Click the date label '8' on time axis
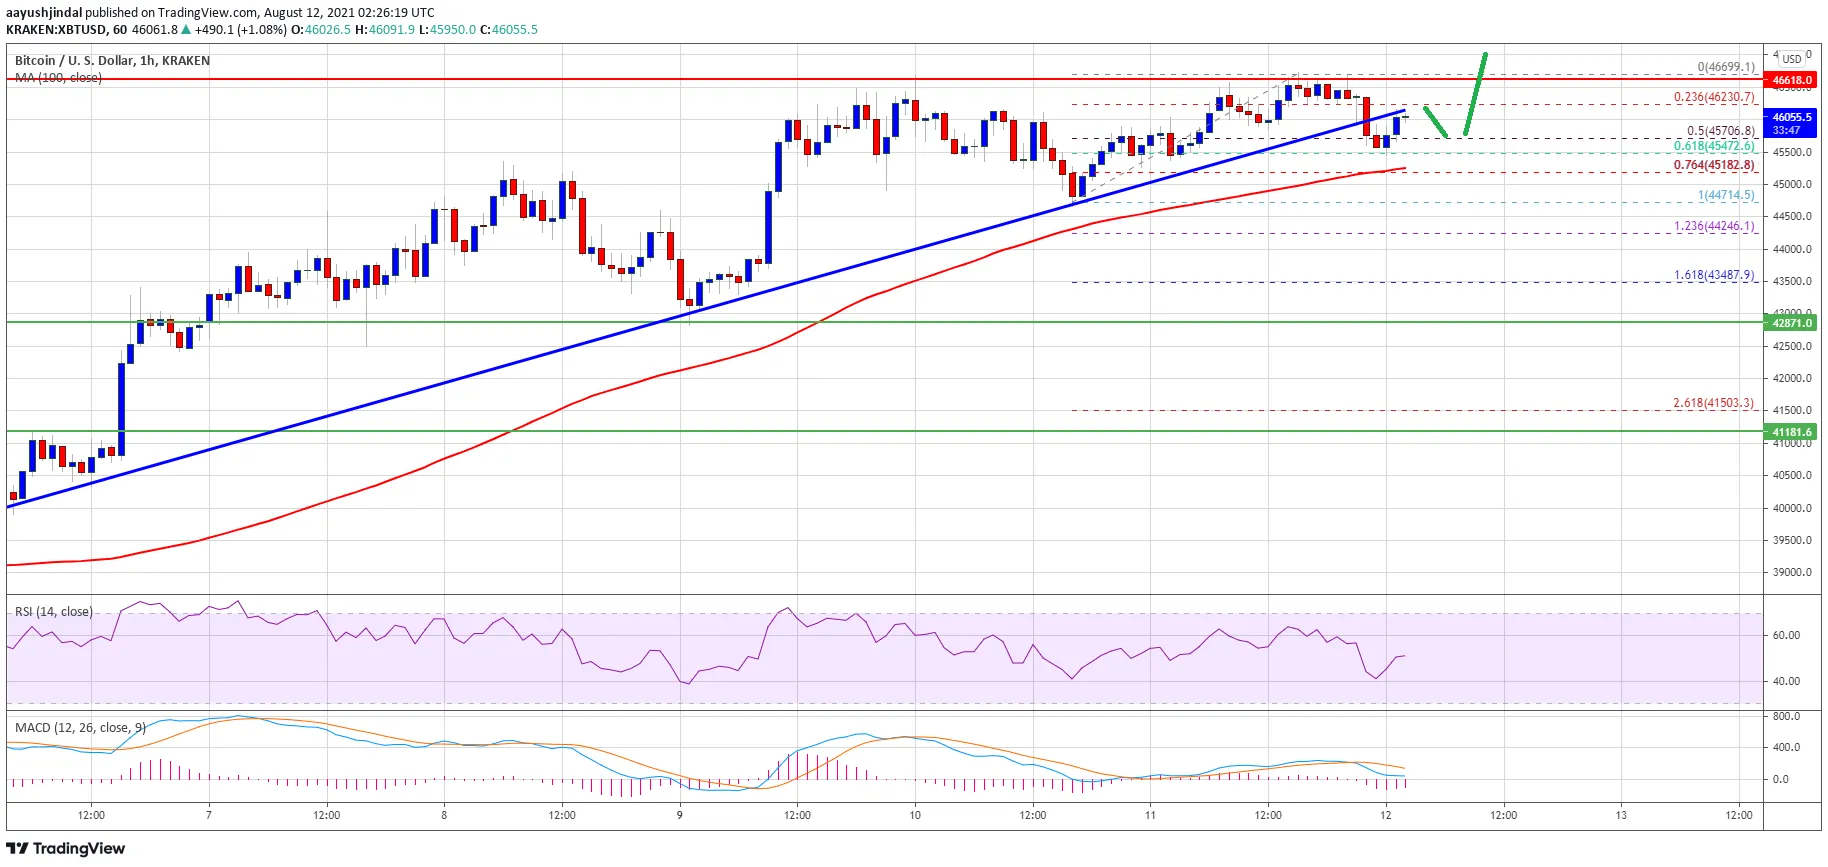This screenshot has height=867, width=1828. click(x=444, y=815)
